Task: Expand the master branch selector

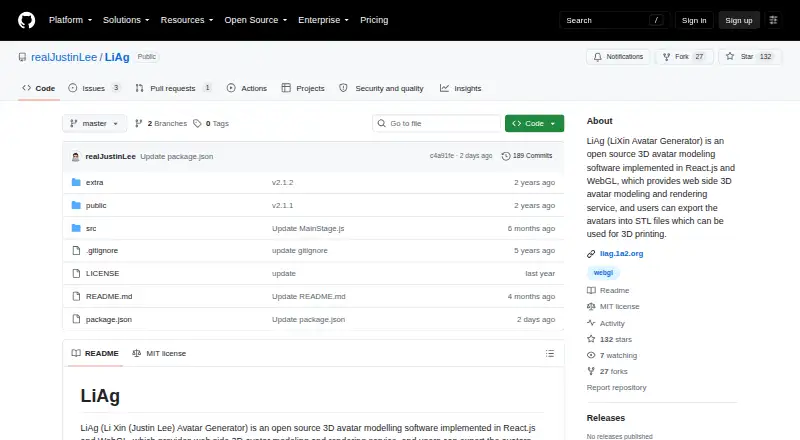Action: pos(94,124)
